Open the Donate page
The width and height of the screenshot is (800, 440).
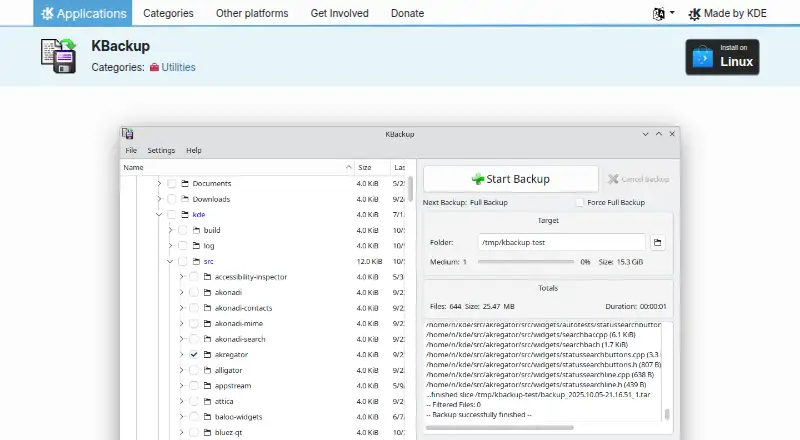pos(407,13)
